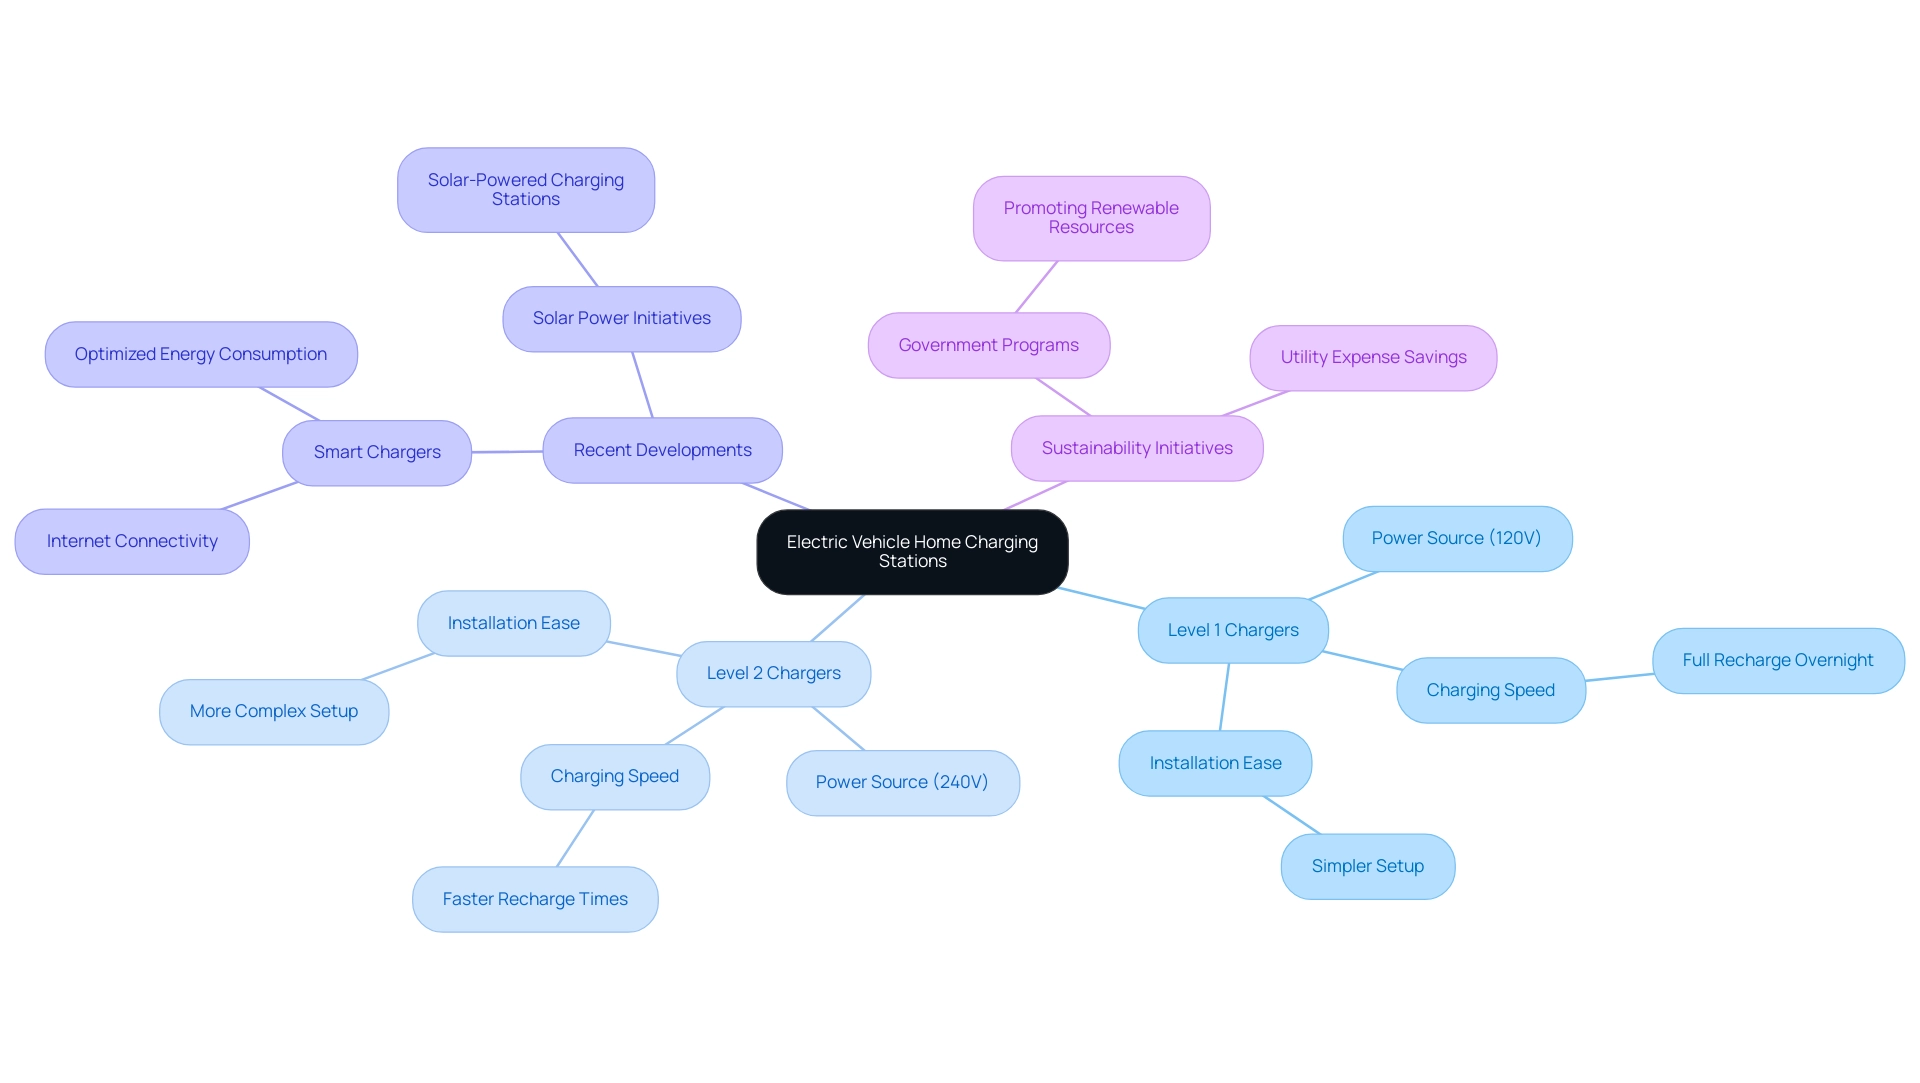The width and height of the screenshot is (1920, 1083).
Task: Click the More Complex Setup node
Action: [x=276, y=710]
